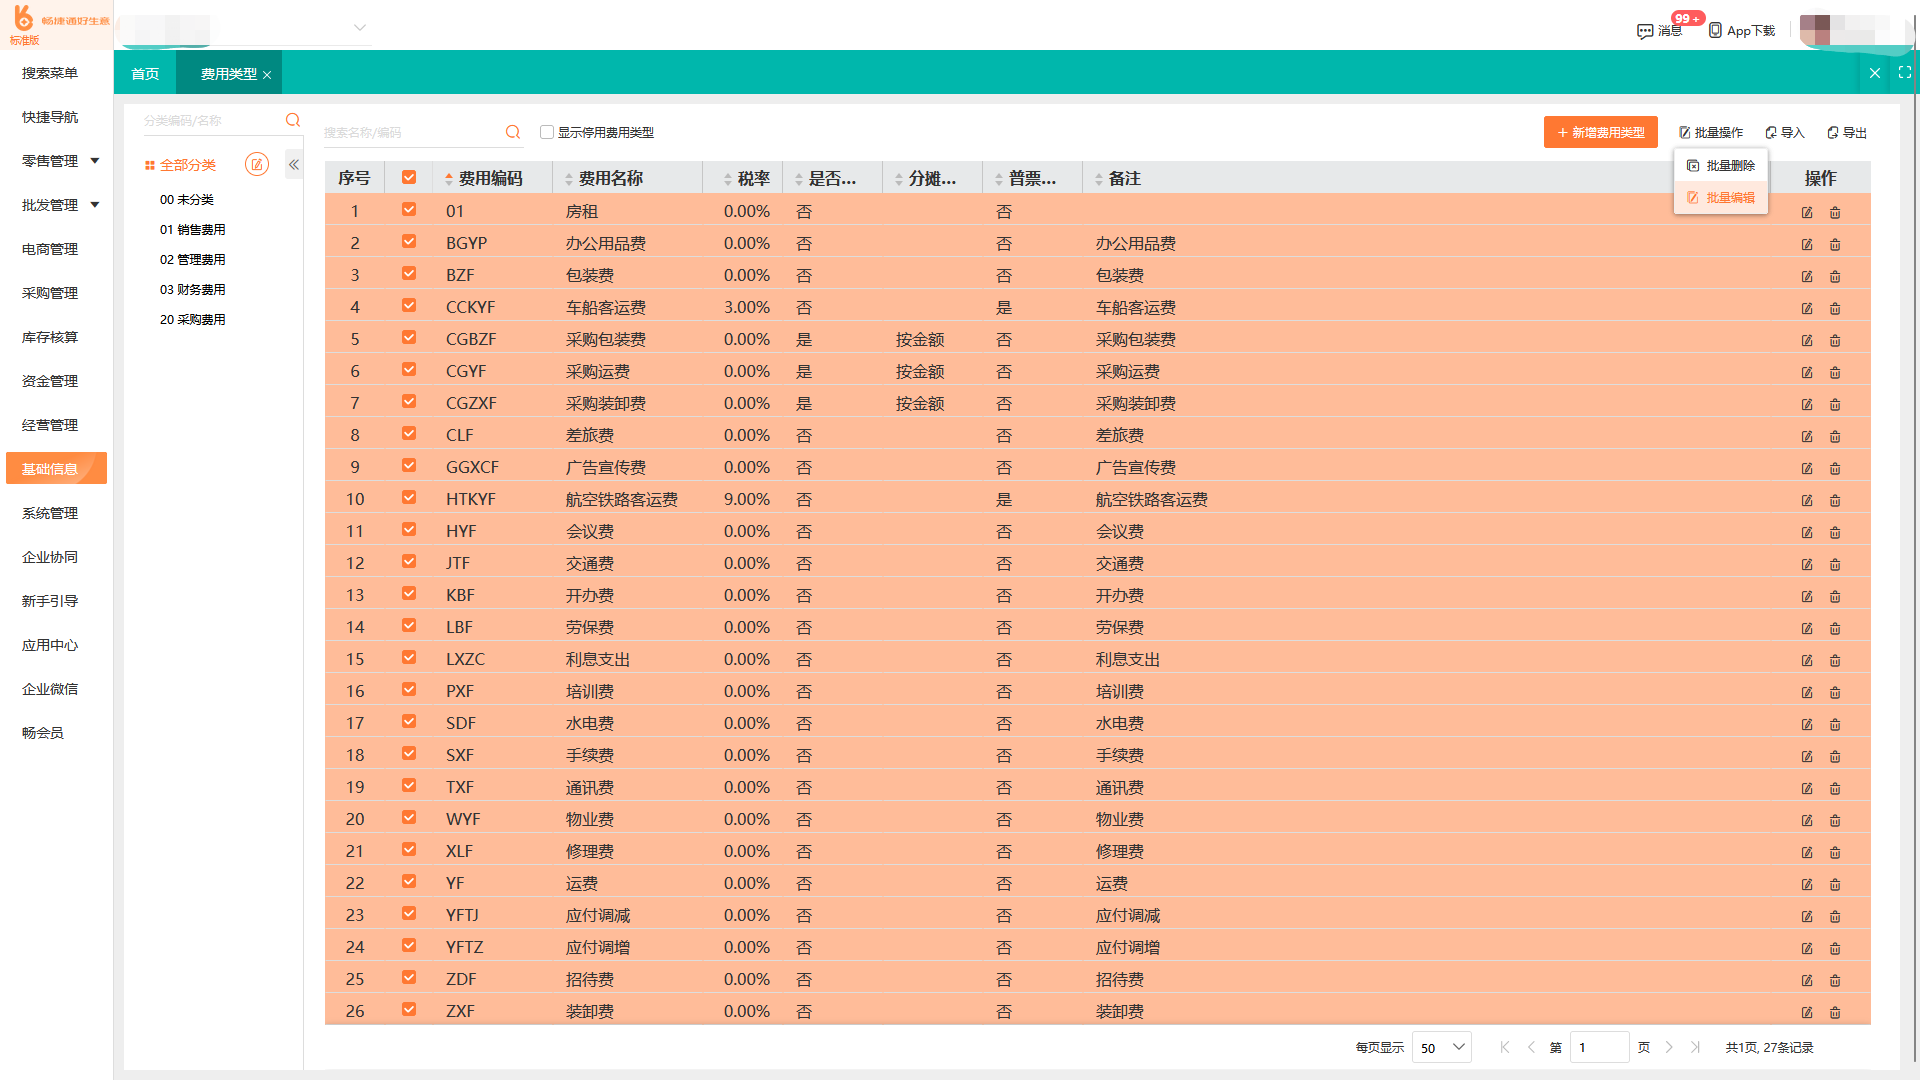Toggle 显示停用费用类型 checkbox

545,131
